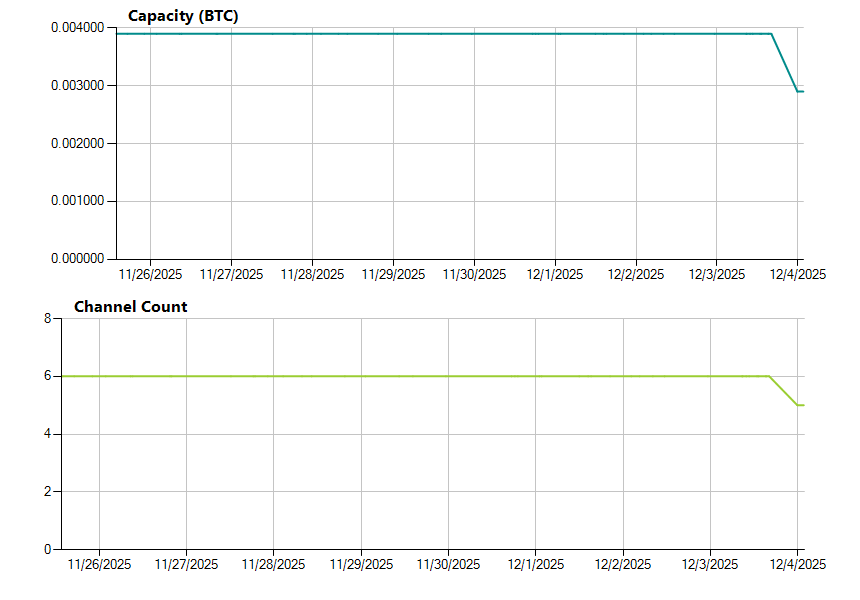Select 12/4/2025 on the Capacity chart axis

point(797,274)
